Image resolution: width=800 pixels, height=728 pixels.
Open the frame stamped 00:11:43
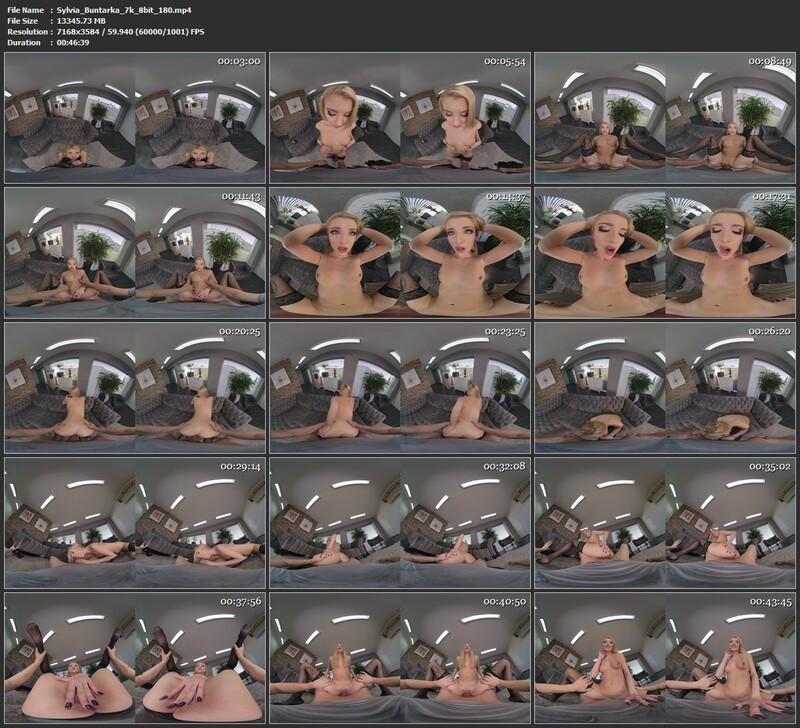click(x=135, y=252)
